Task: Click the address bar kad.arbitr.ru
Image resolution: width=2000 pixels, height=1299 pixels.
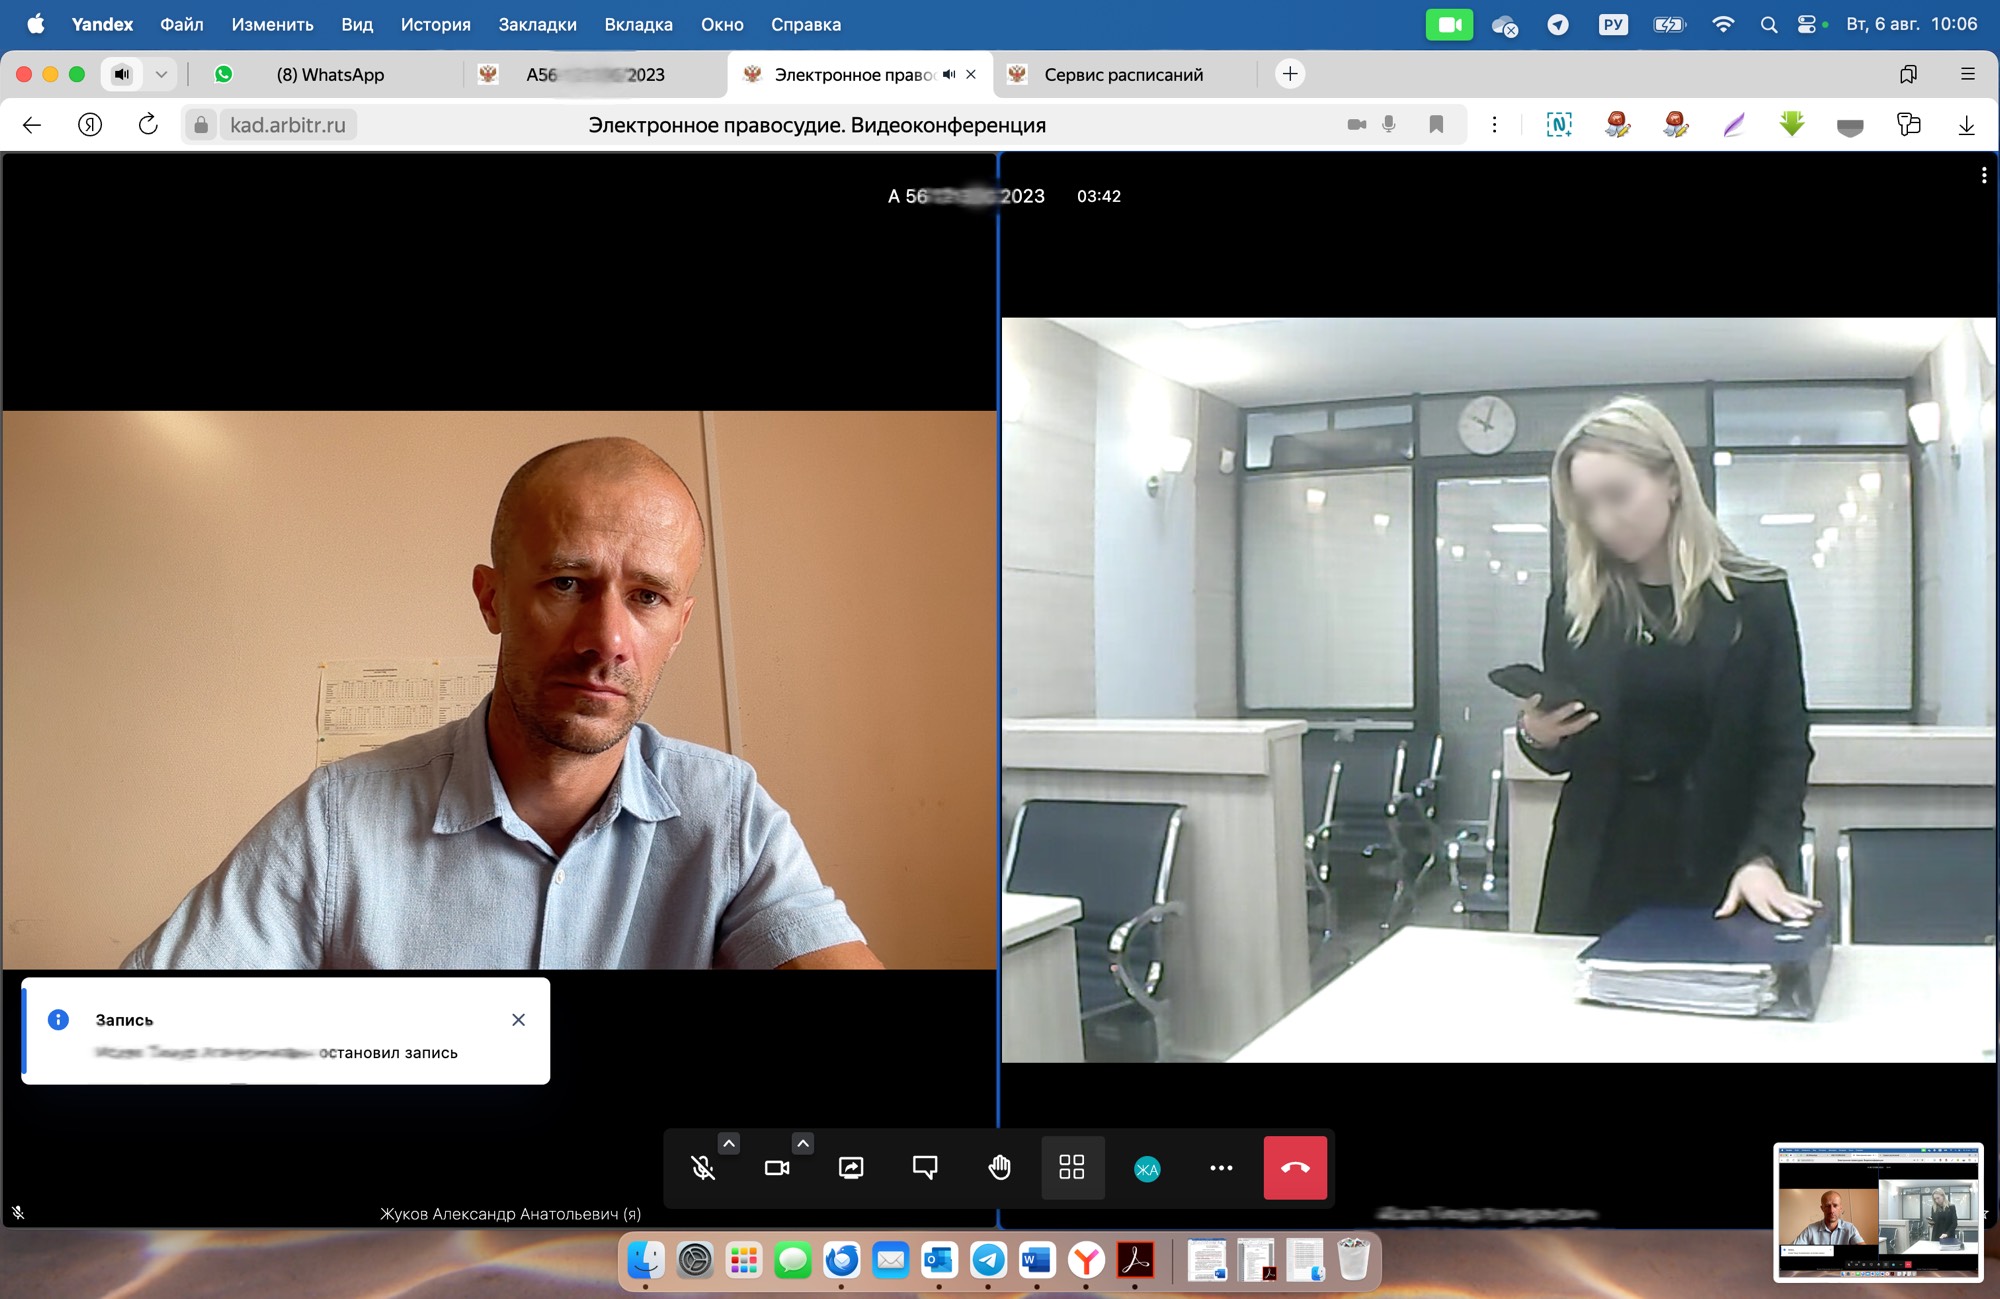Action: (x=292, y=125)
